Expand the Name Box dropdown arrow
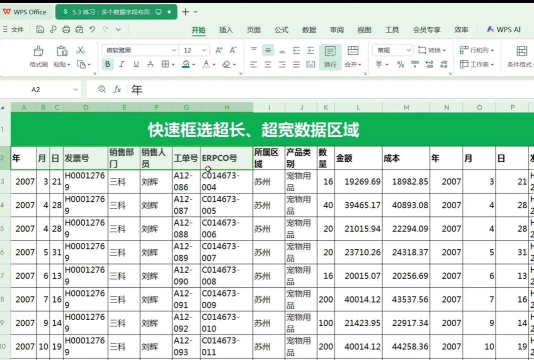534x360 pixels. click(75, 90)
